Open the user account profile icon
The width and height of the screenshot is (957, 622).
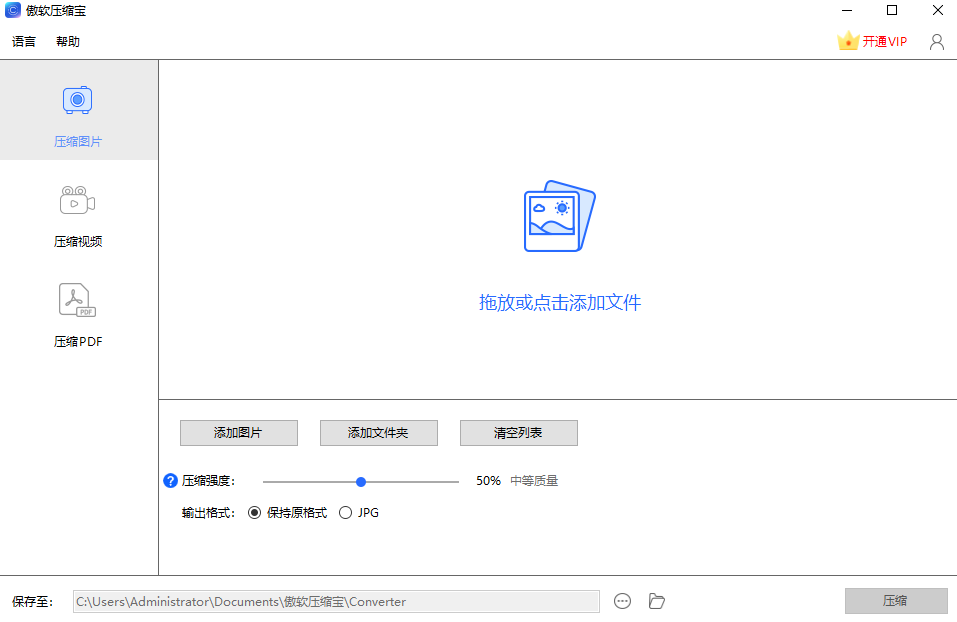tap(936, 41)
